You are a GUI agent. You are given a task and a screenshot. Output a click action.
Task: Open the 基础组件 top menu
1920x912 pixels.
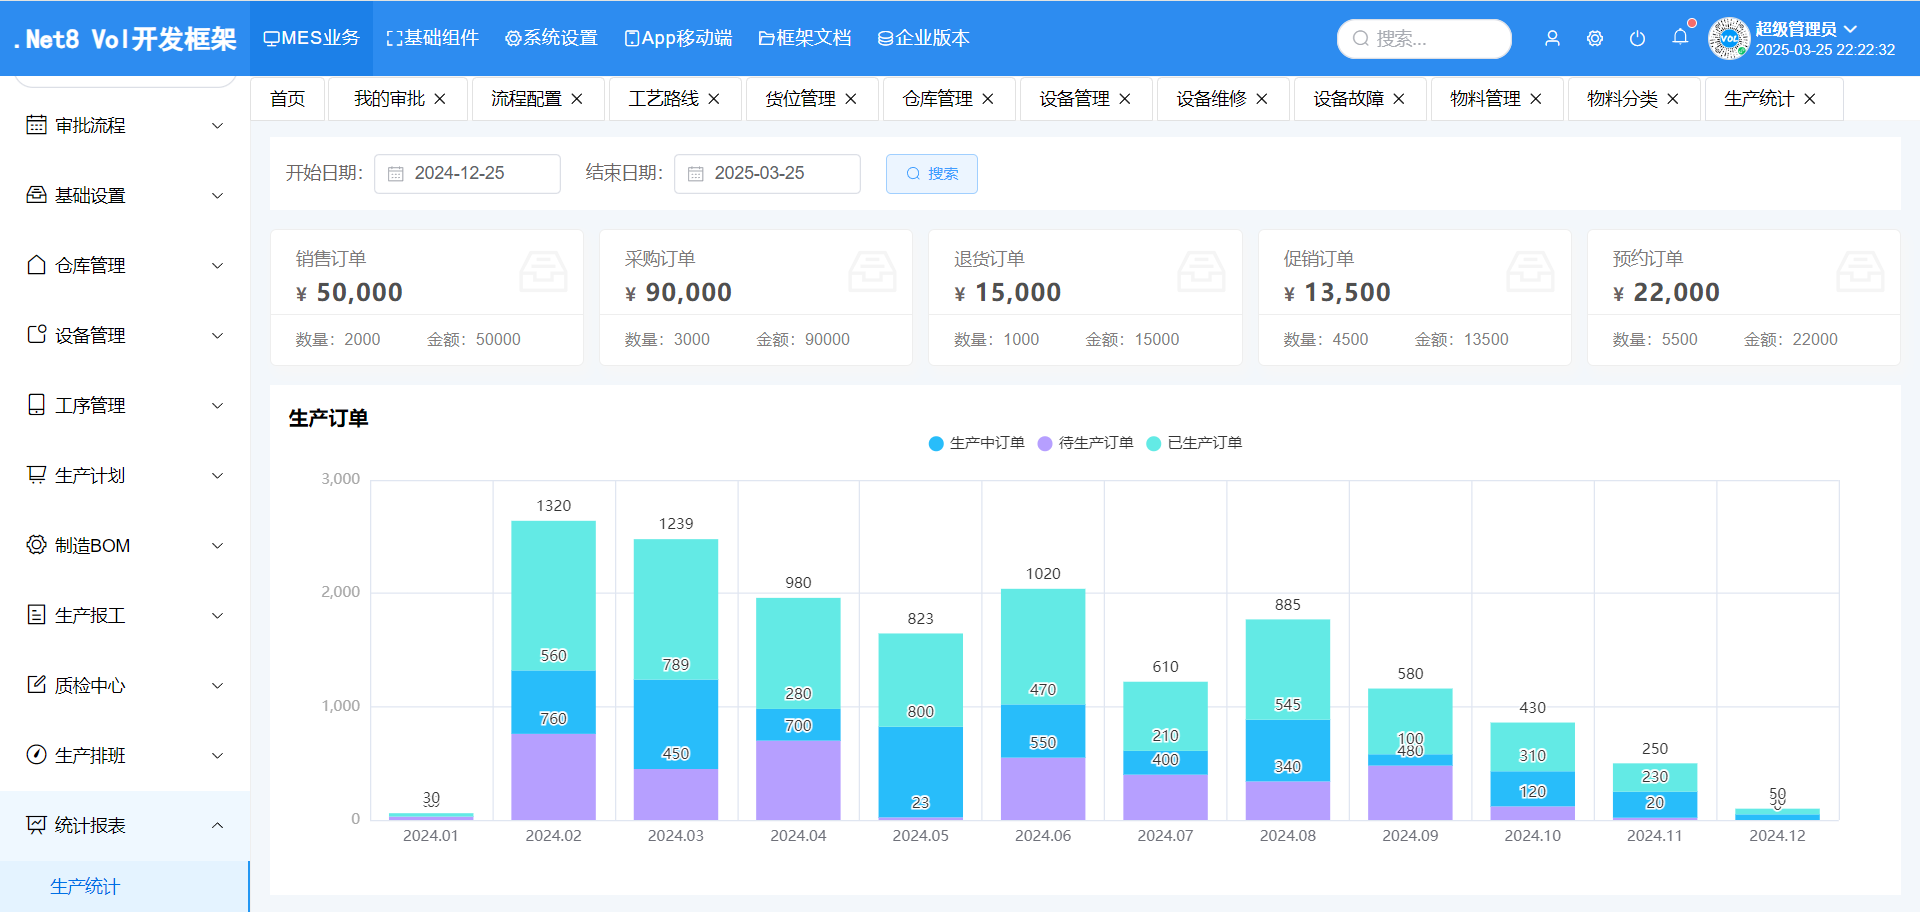click(x=433, y=38)
